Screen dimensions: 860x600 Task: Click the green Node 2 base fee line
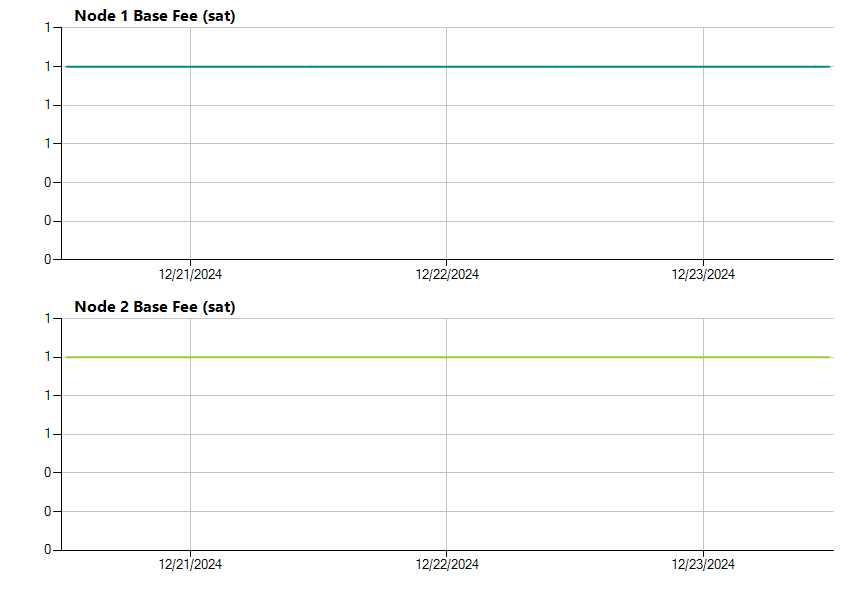pyautogui.click(x=320, y=357)
